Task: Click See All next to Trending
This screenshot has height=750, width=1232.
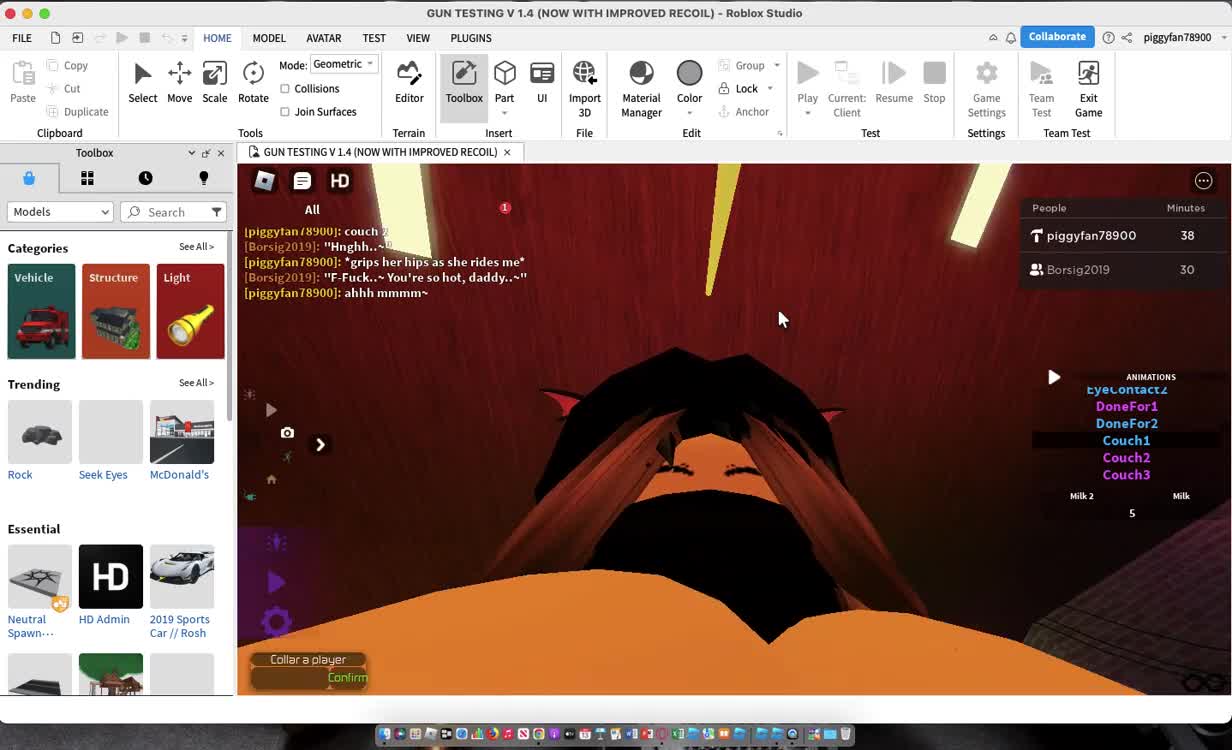Action: 196,383
